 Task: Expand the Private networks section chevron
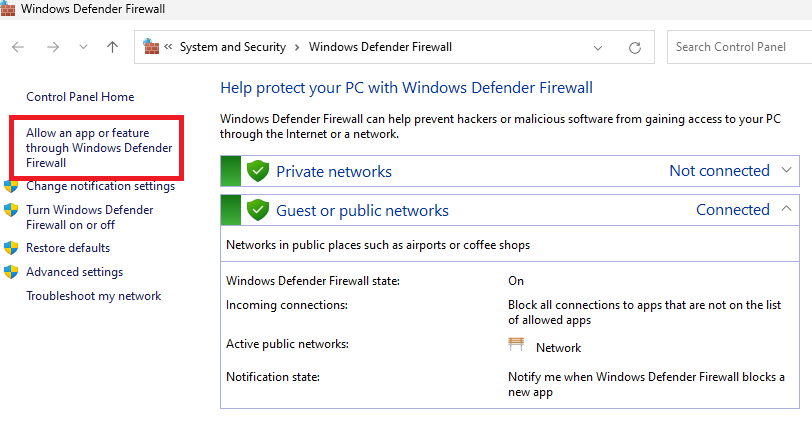tap(786, 170)
